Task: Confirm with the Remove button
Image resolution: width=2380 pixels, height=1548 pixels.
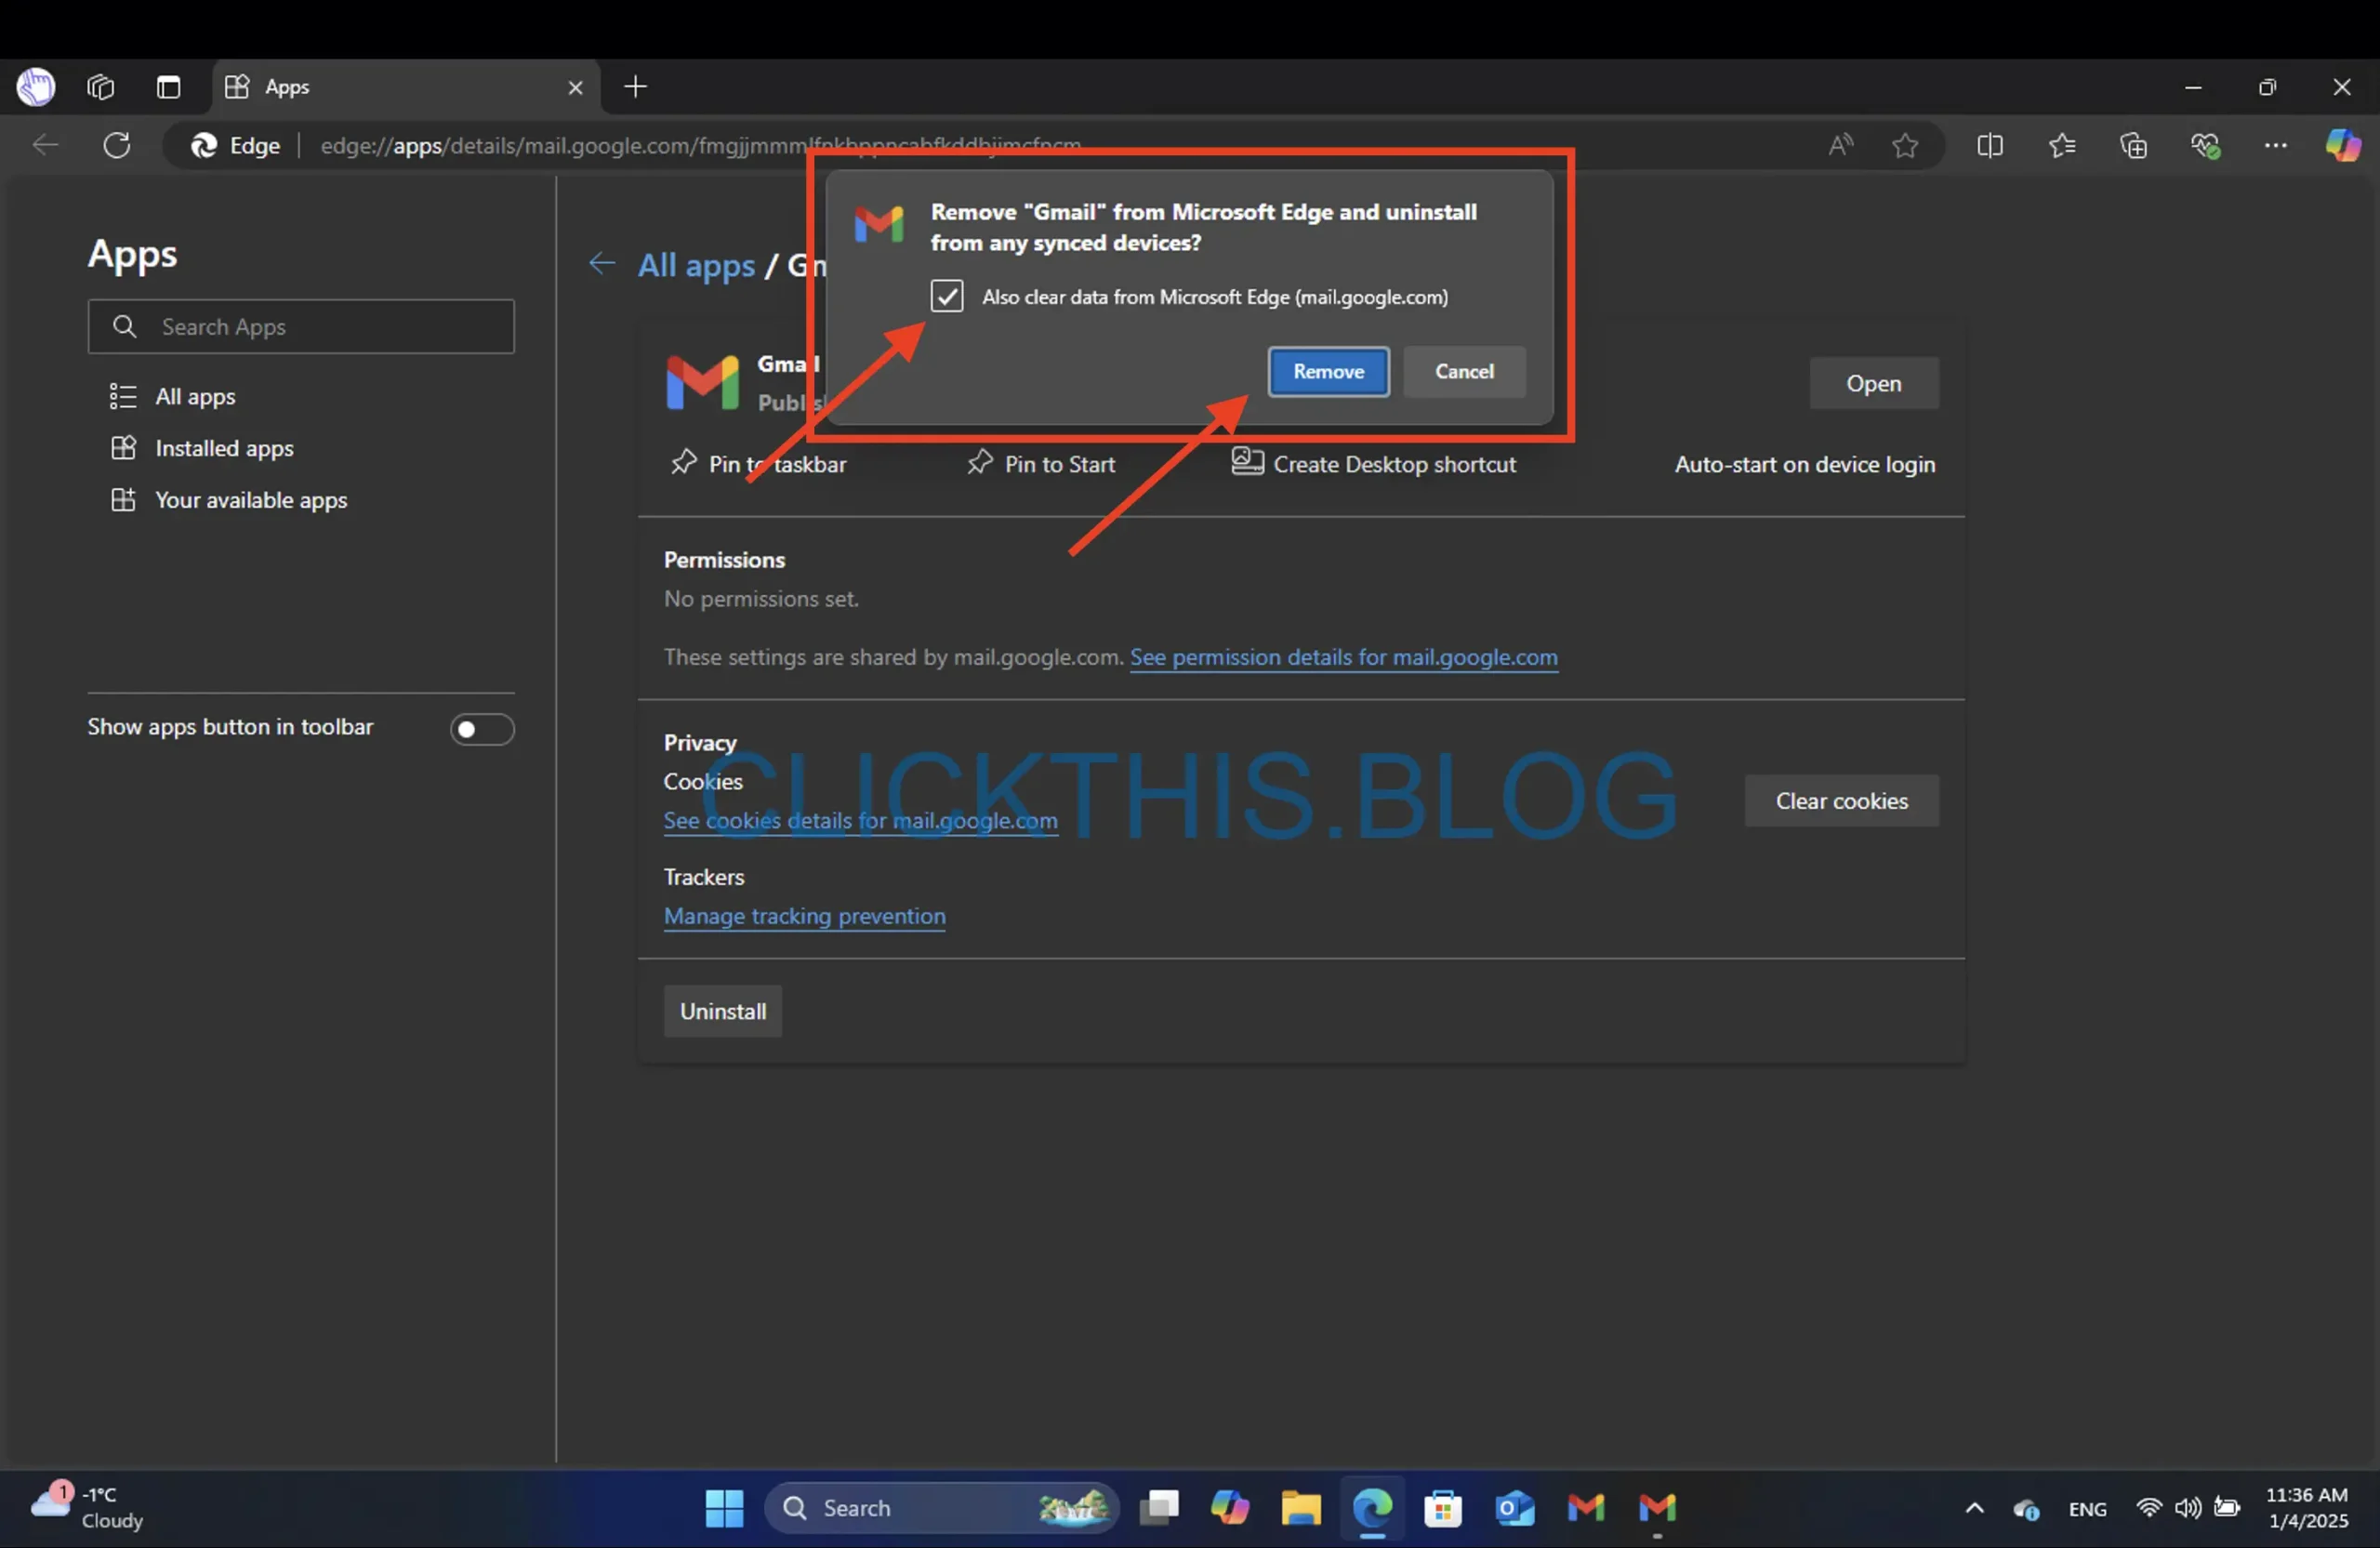Action: pyautogui.click(x=1328, y=371)
